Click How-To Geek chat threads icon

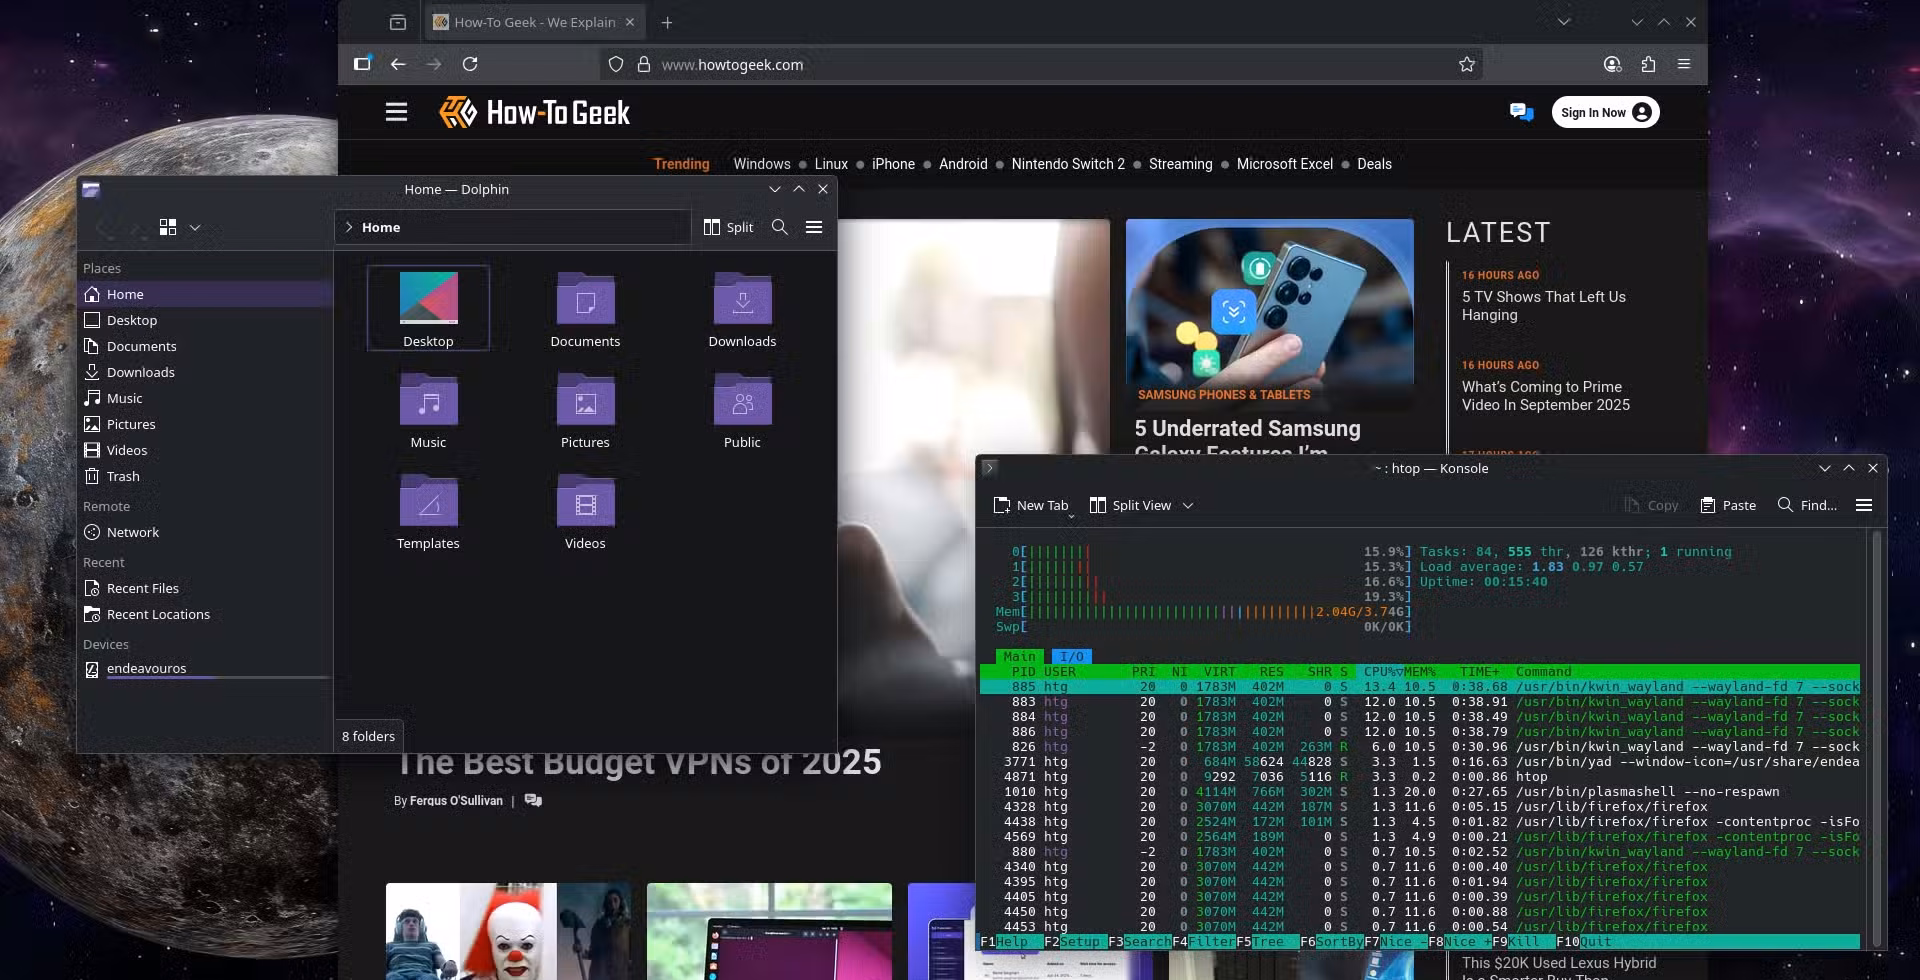coord(1521,112)
